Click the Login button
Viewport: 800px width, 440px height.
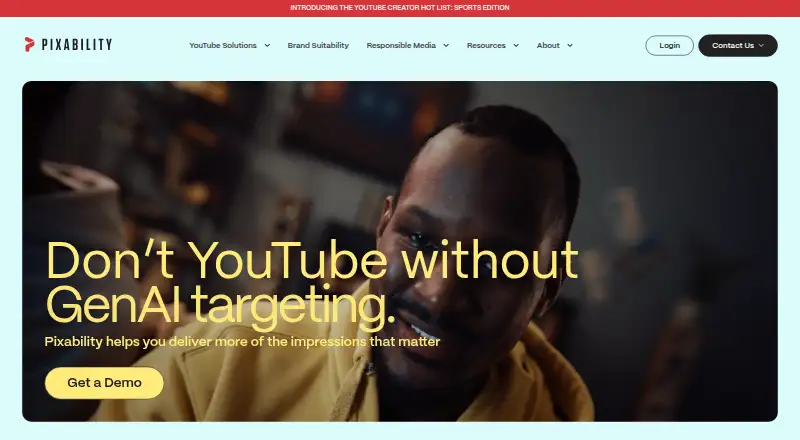point(669,45)
